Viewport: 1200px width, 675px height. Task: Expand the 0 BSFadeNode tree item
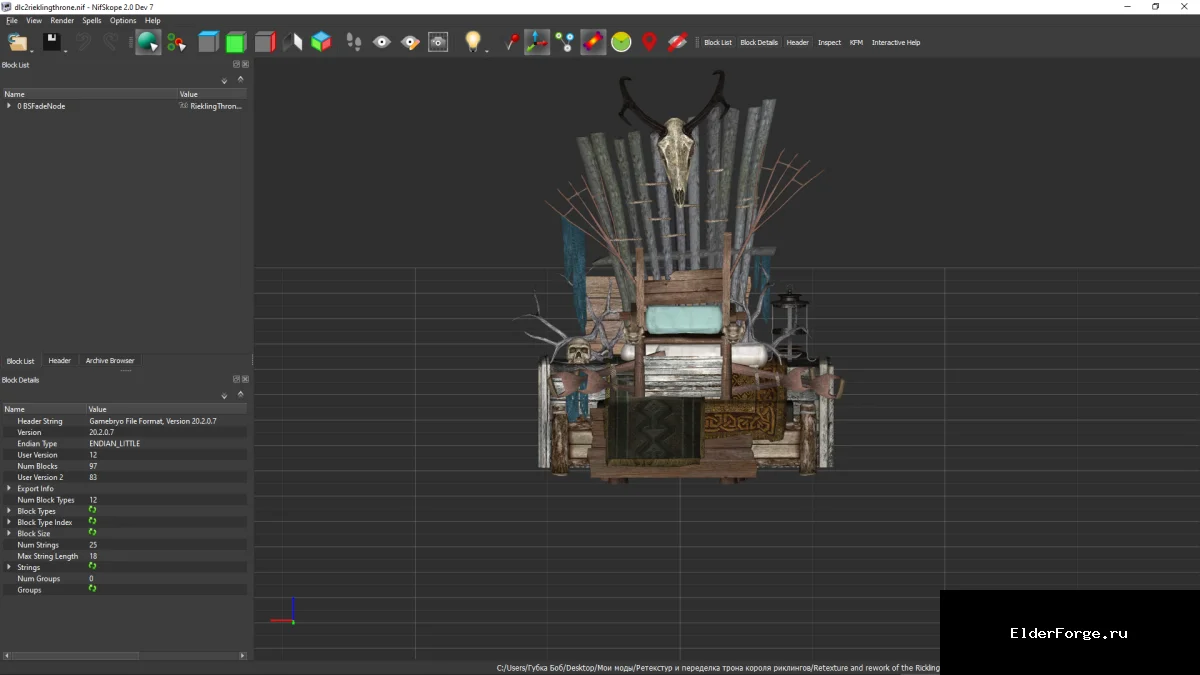[9, 106]
